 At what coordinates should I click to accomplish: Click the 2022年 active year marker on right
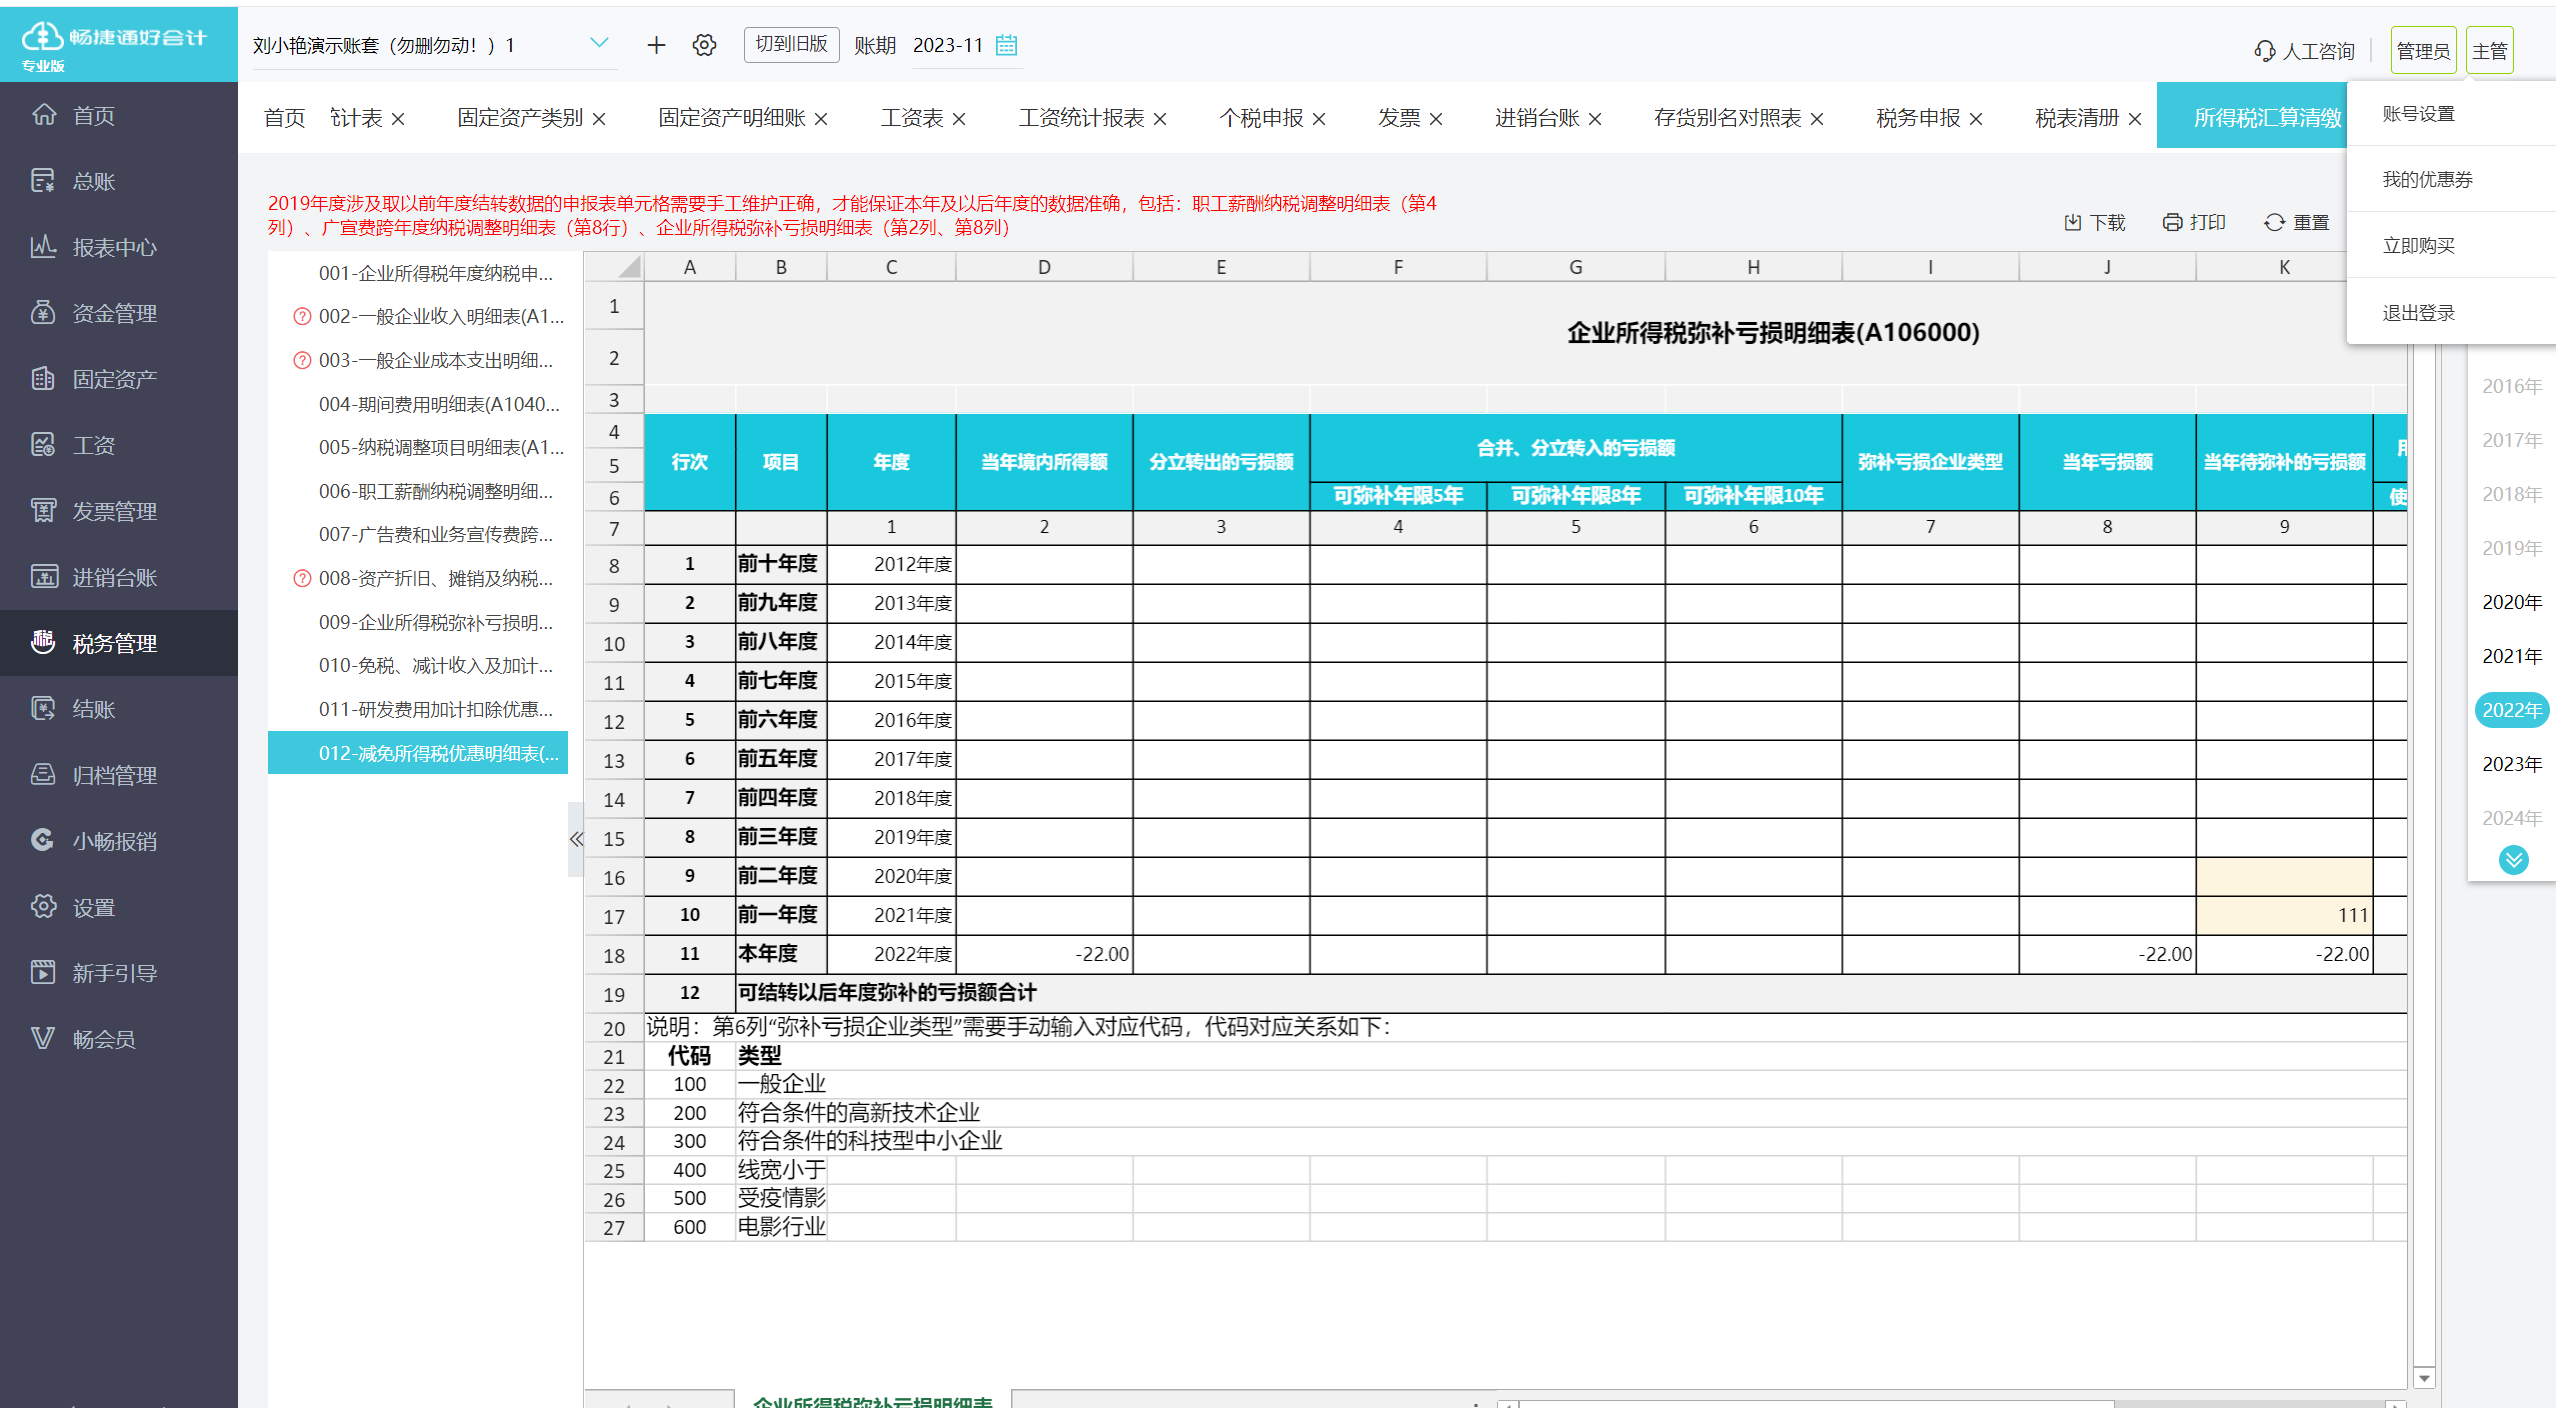point(2513,709)
